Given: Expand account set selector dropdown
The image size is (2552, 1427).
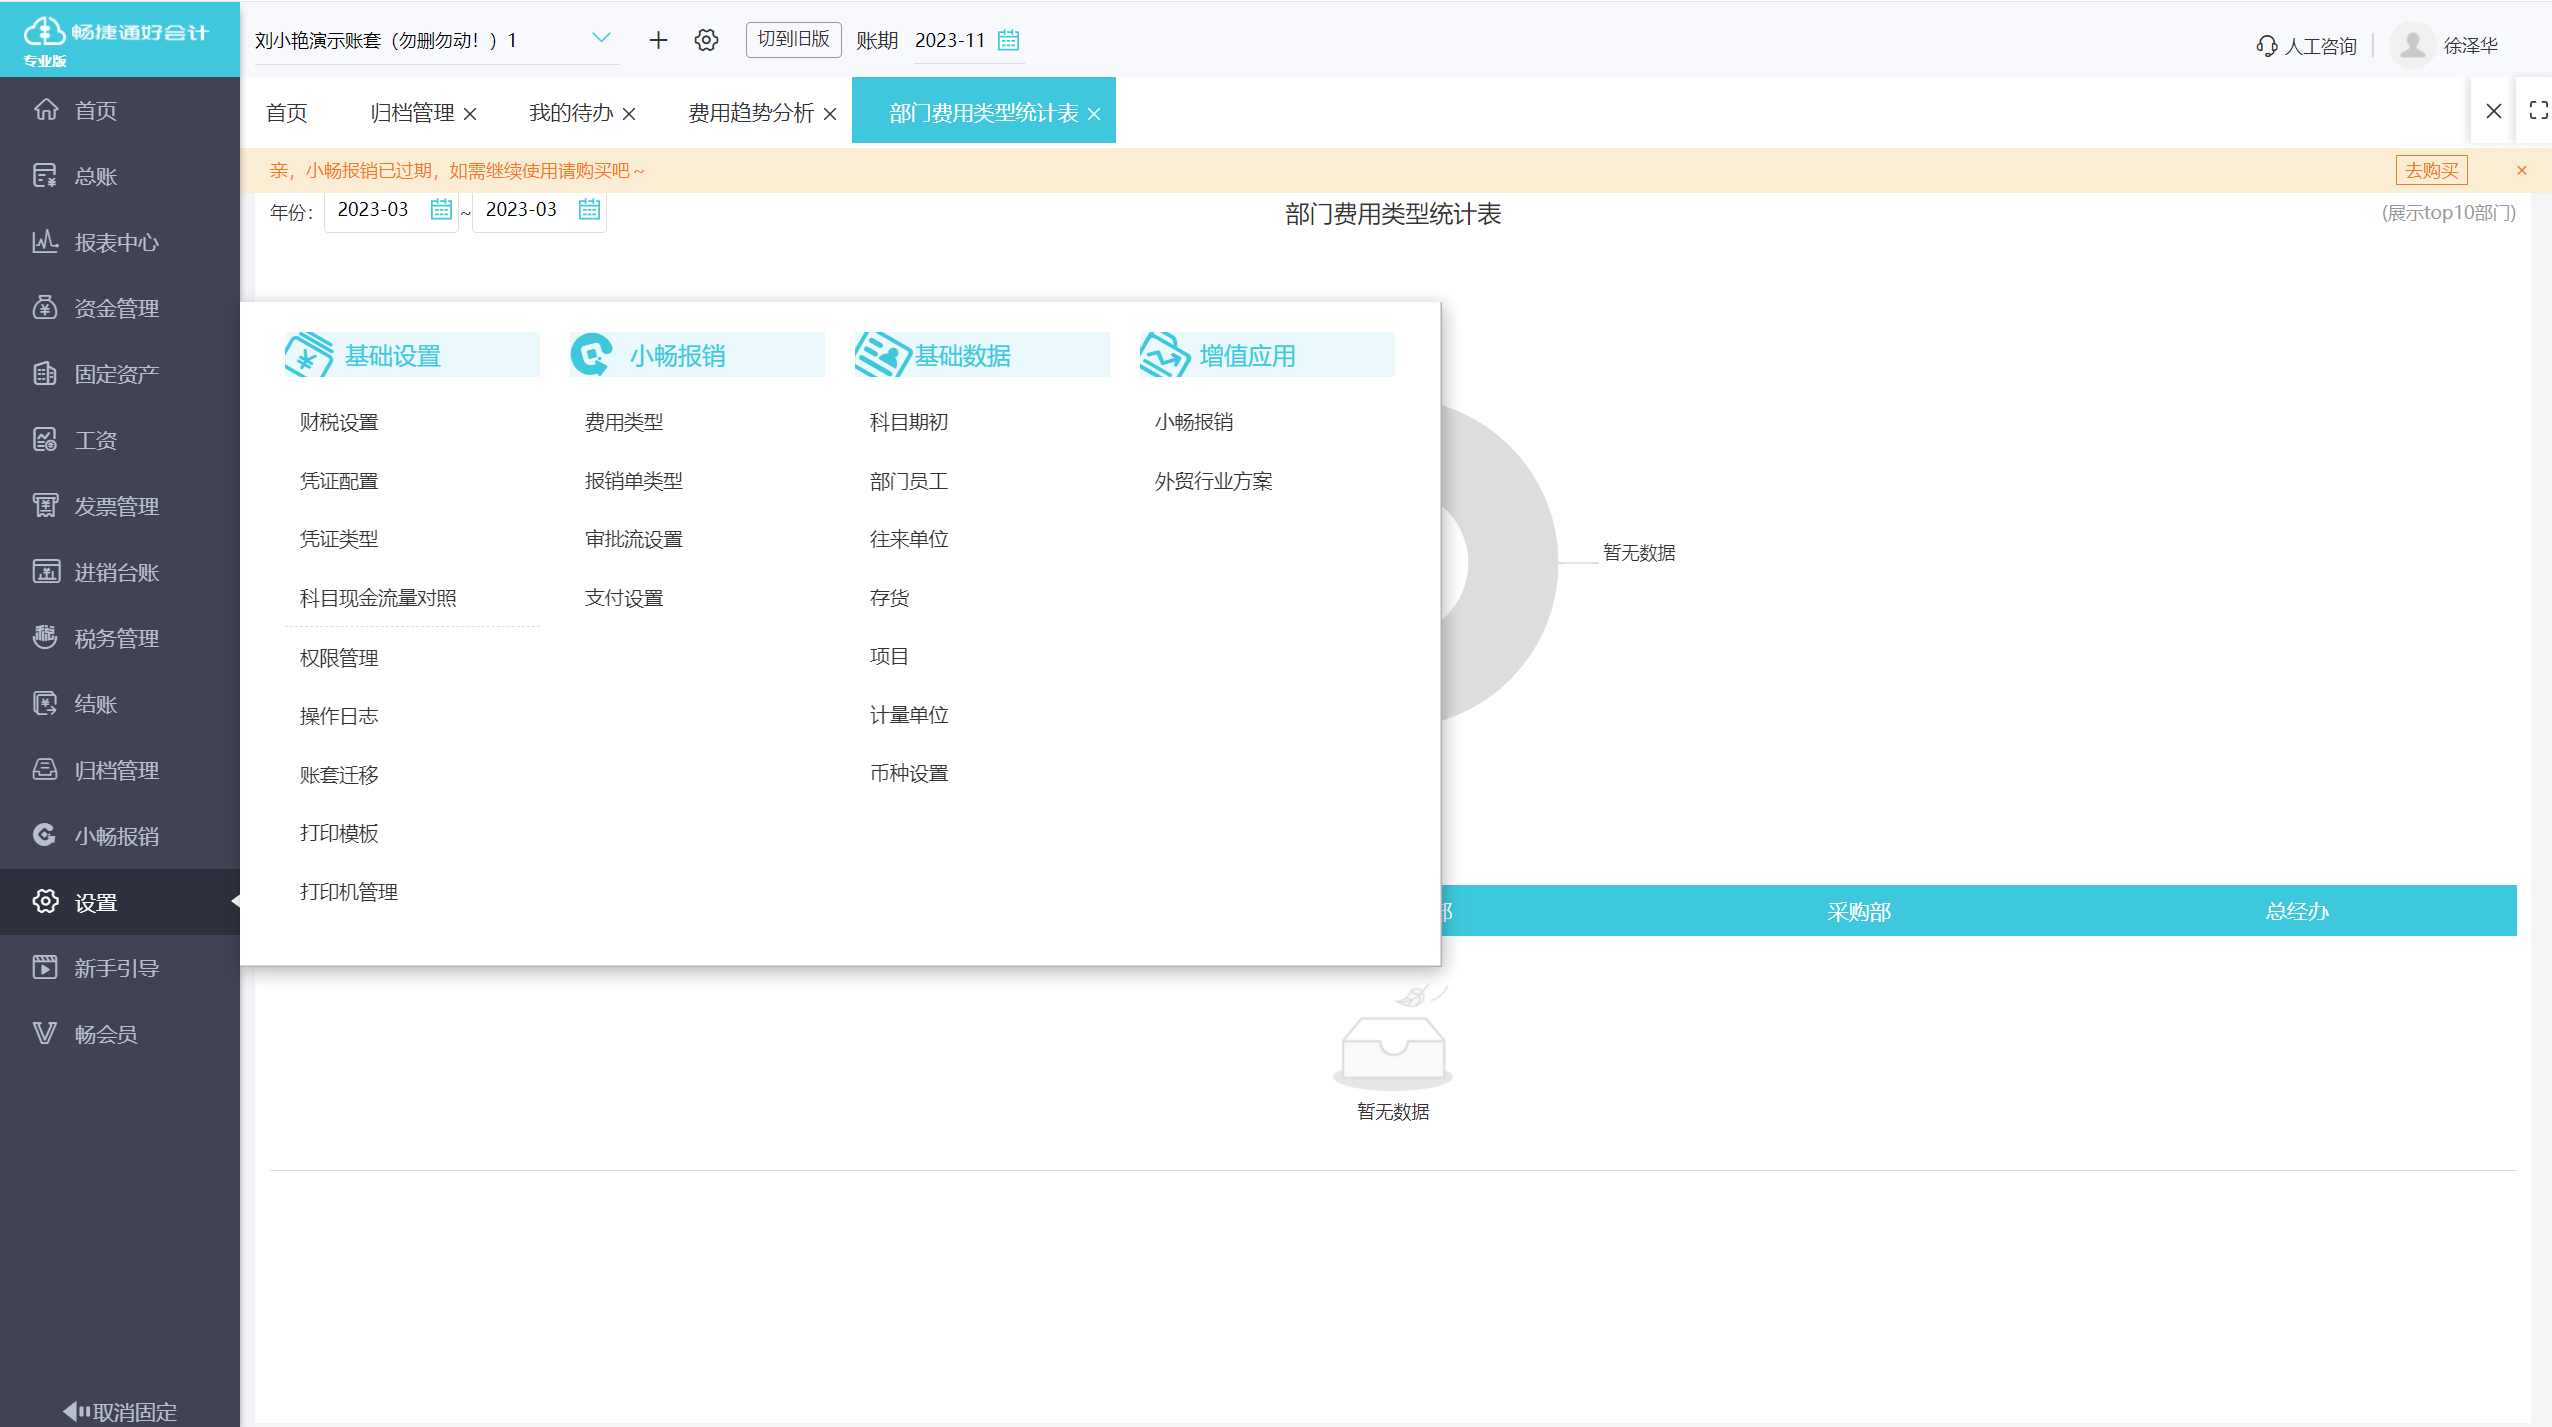Looking at the screenshot, I should 605,39.
